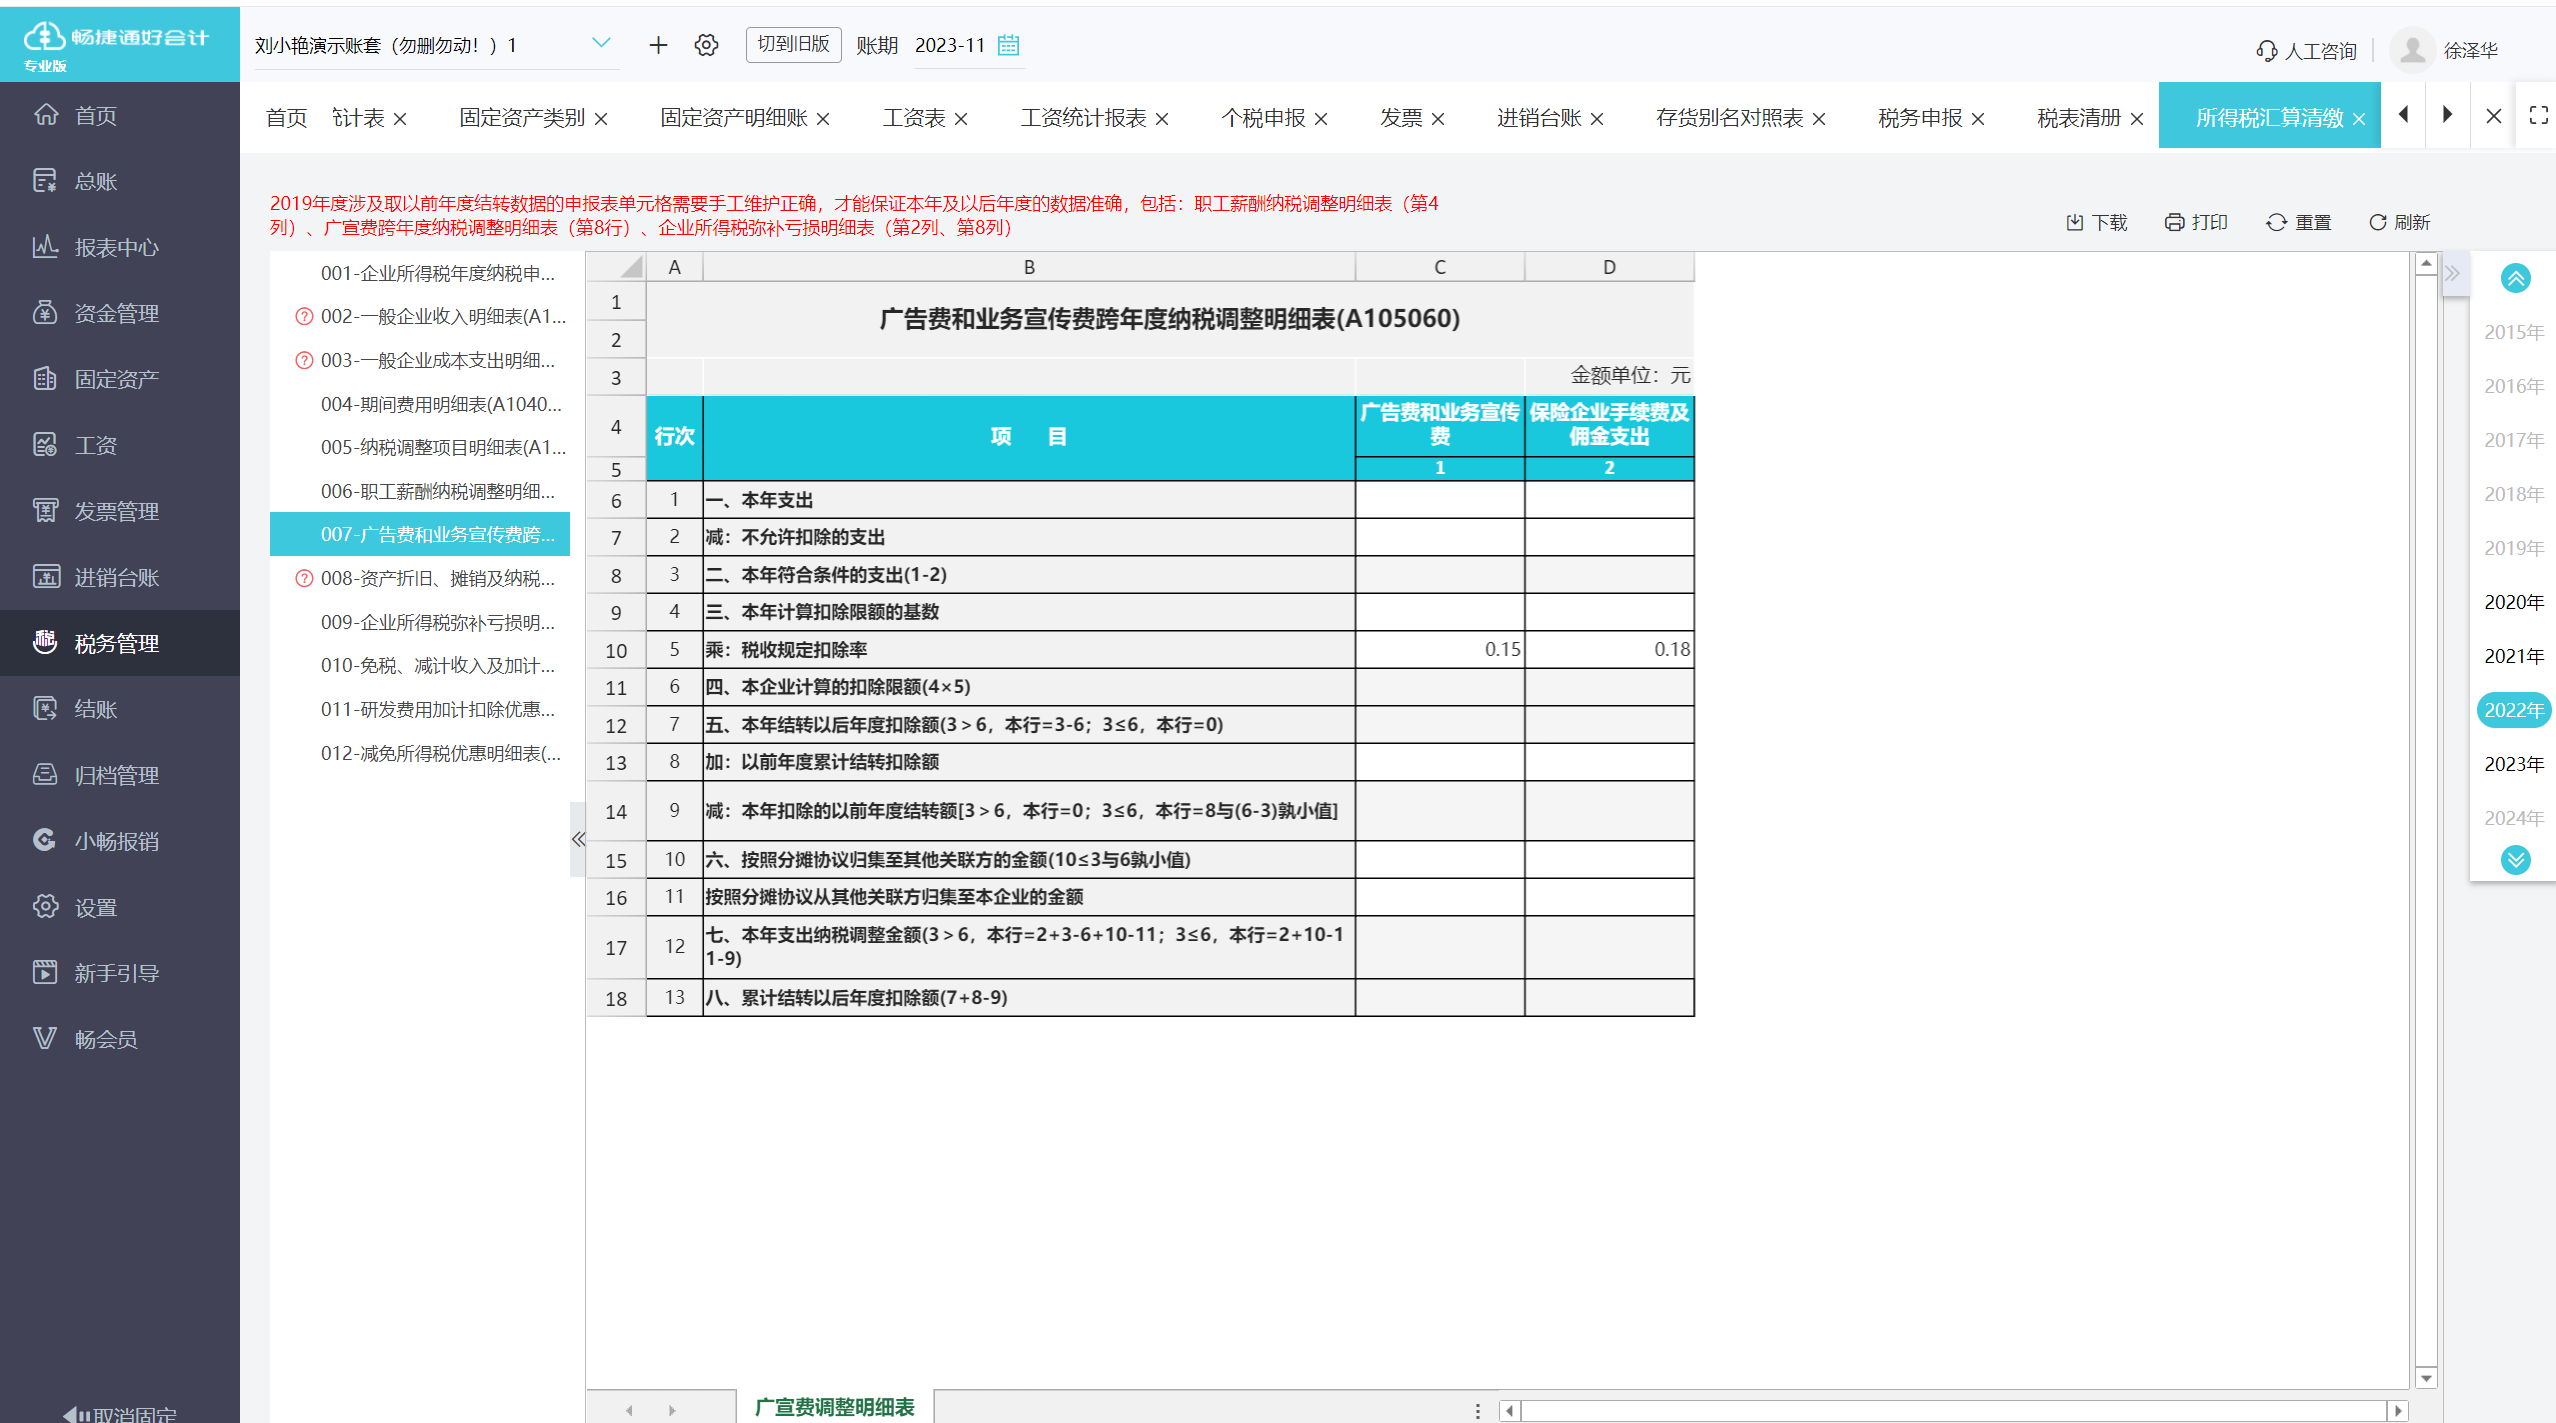The height and width of the screenshot is (1423, 2556).
Task: Click the reset/重置 icon
Action: click(2269, 223)
